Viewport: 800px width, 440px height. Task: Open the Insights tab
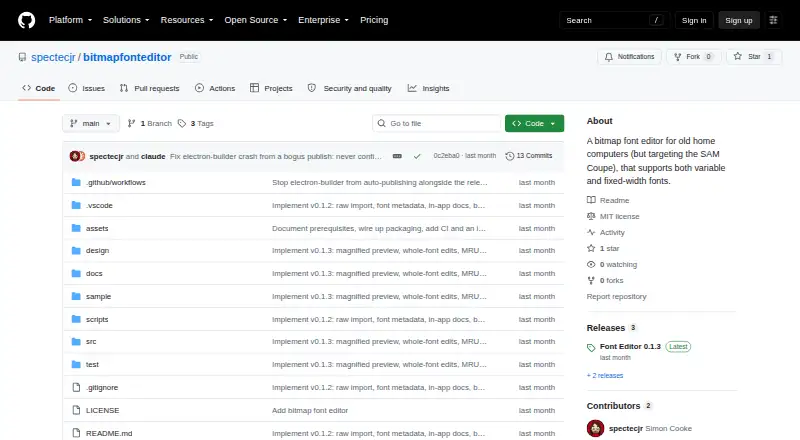pos(429,88)
